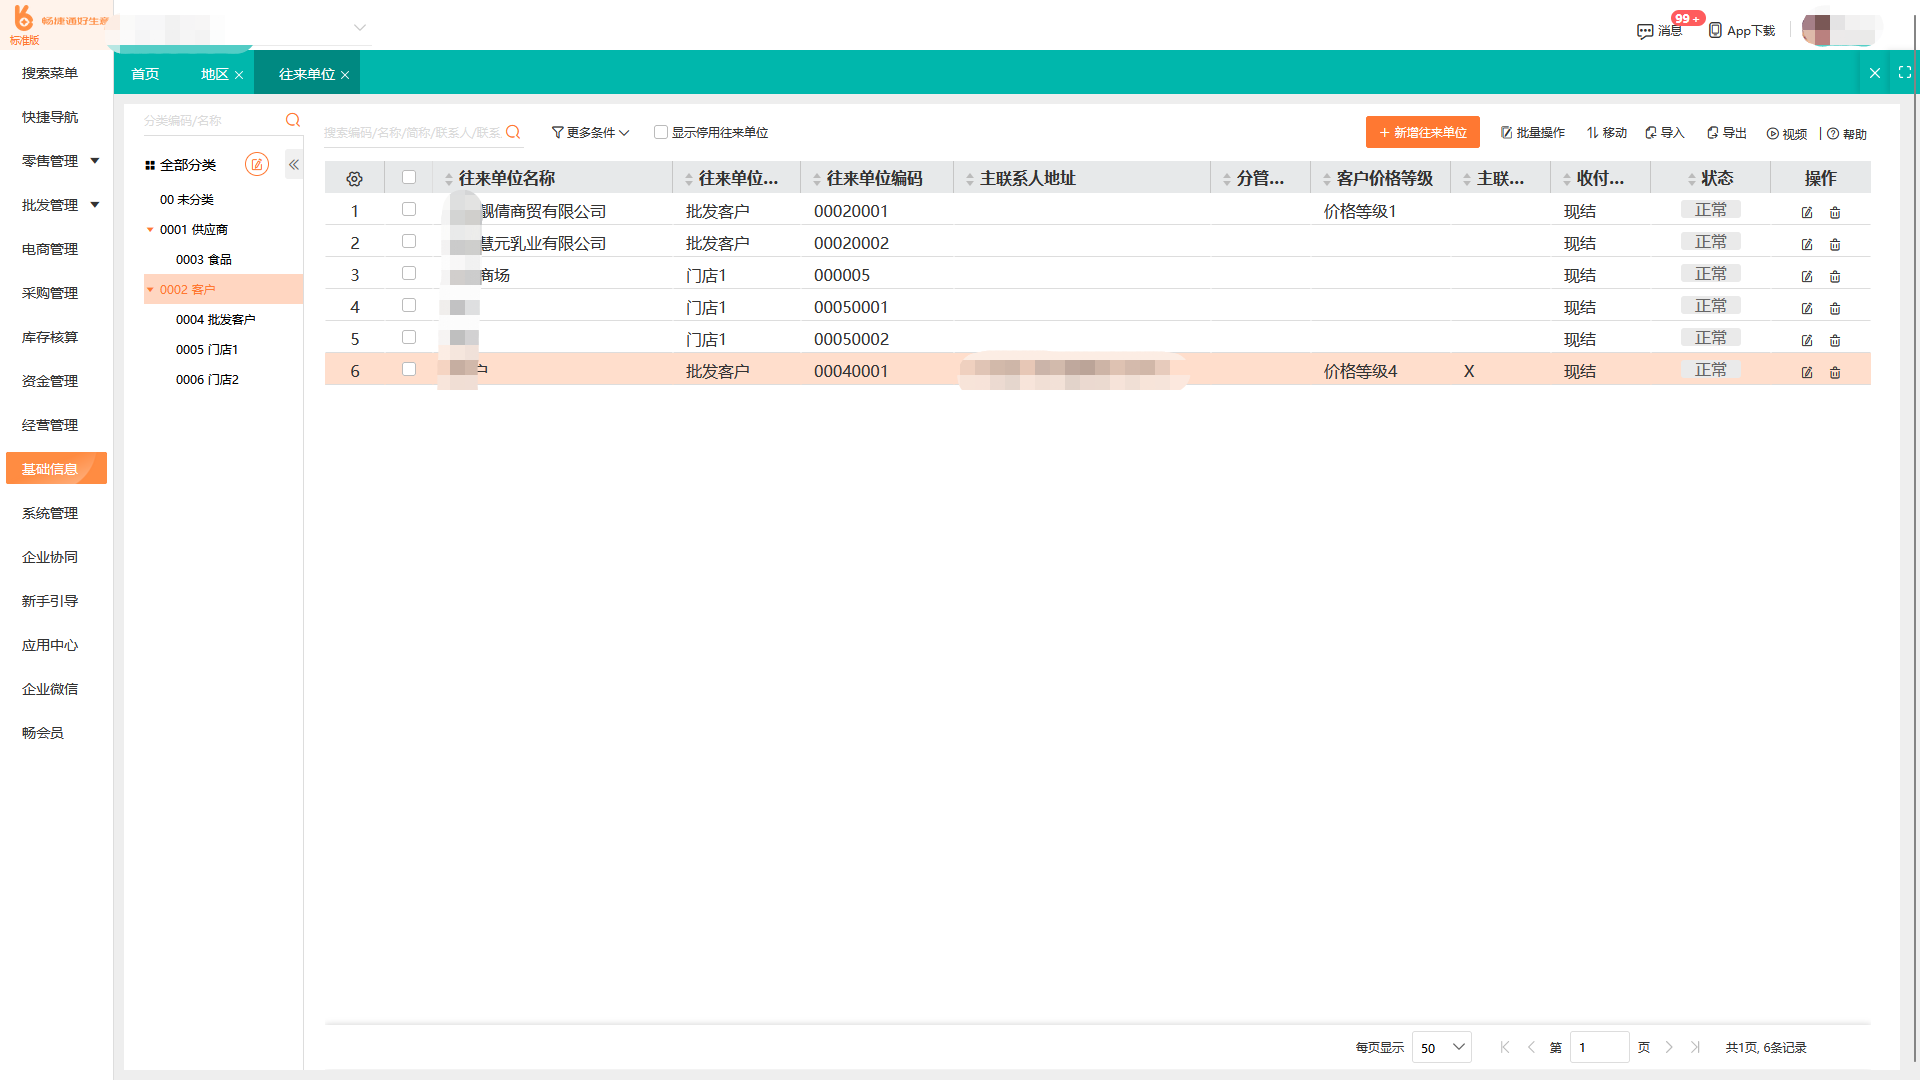The height and width of the screenshot is (1080, 1920).
Task: Click page size 50 dropdown
Action: click(x=1439, y=1047)
